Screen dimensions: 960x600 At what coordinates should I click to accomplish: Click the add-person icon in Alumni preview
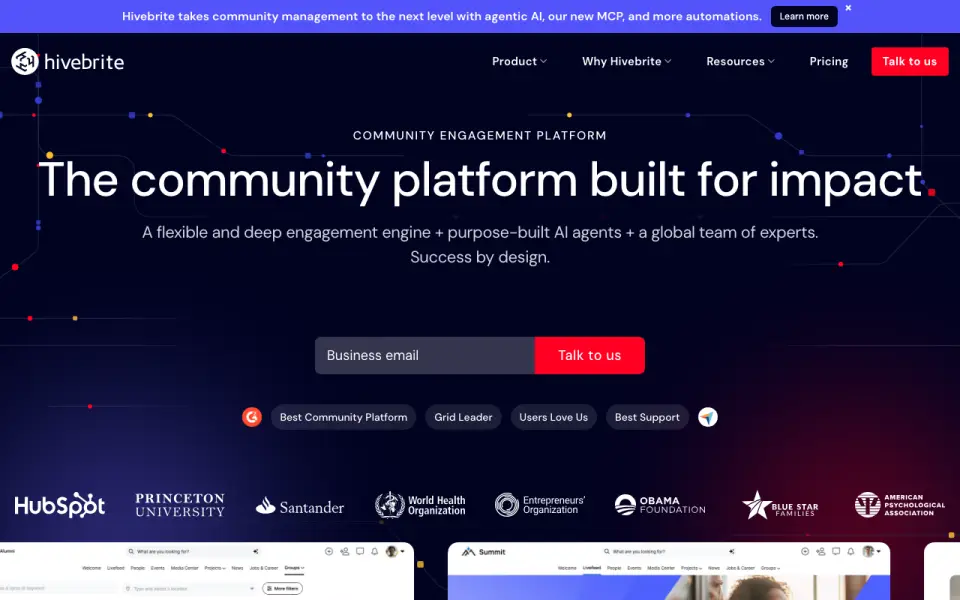point(345,552)
